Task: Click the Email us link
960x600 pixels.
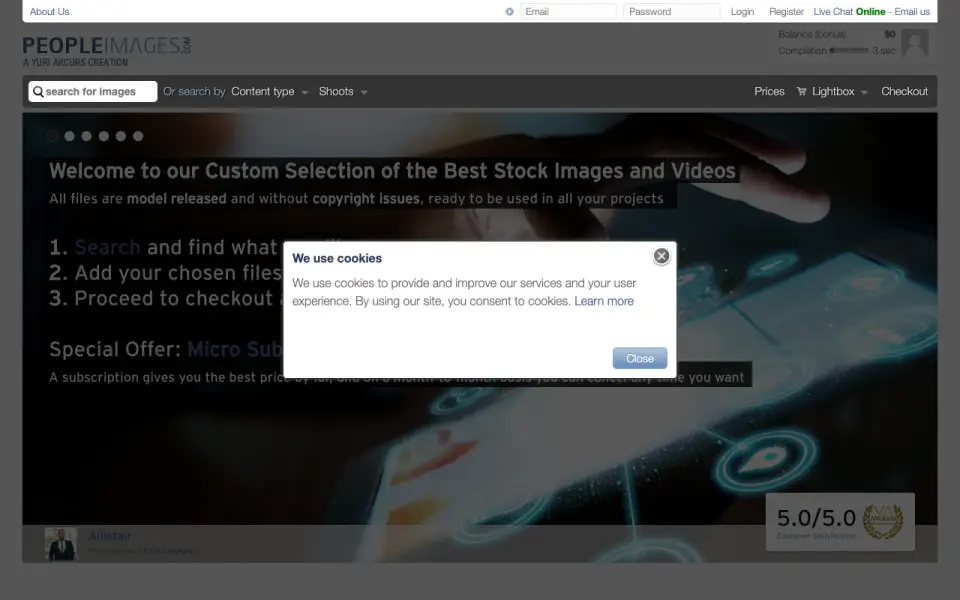Action: (912, 12)
